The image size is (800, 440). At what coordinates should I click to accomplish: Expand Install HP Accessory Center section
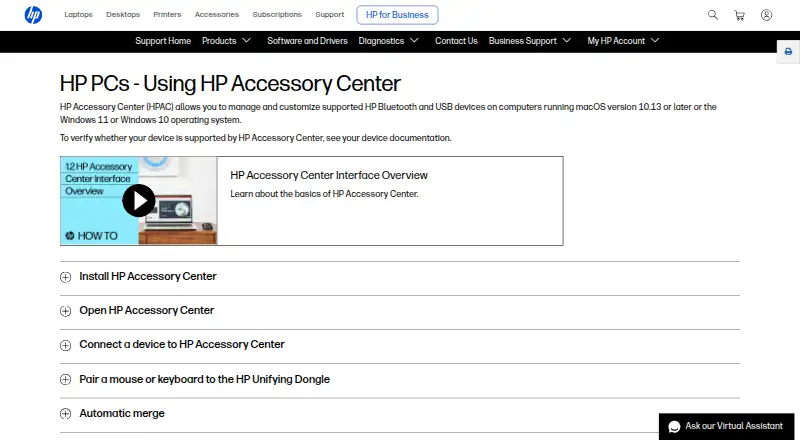coord(399,277)
